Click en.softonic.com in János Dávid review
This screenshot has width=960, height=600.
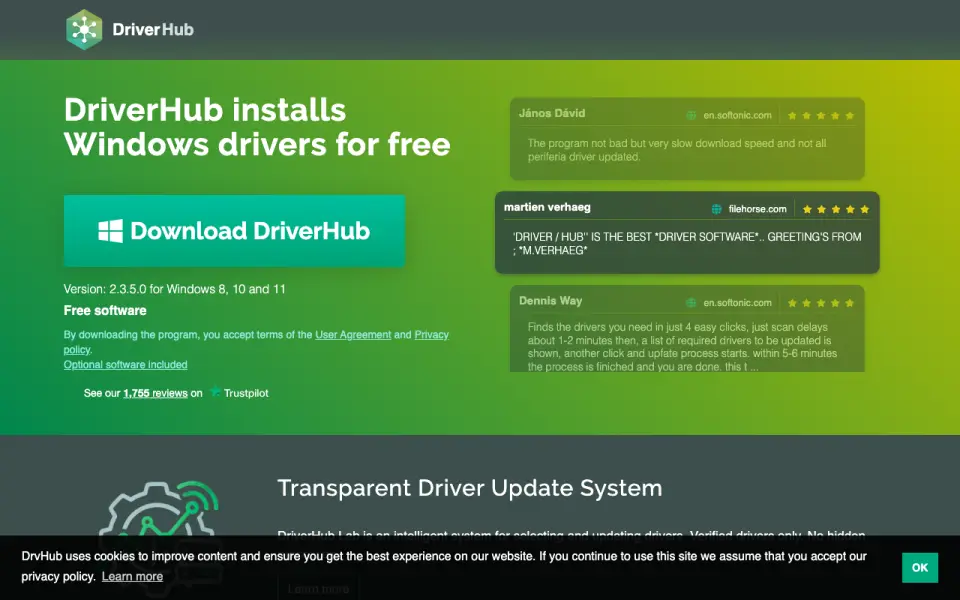[x=737, y=115]
